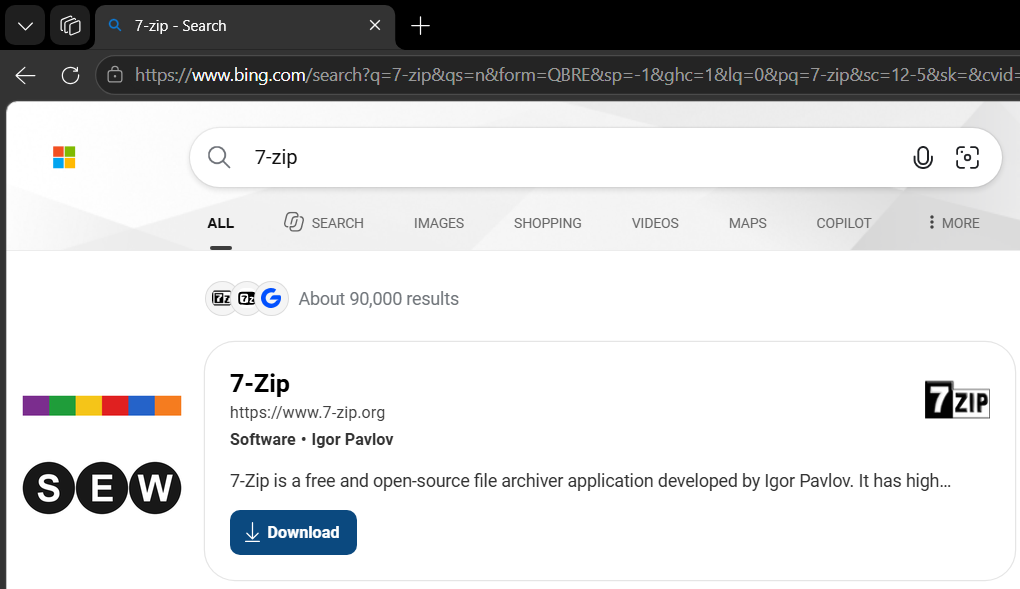Switch to the VIDEOS tab
This screenshot has height=589, width=1020.
point(655,223)
